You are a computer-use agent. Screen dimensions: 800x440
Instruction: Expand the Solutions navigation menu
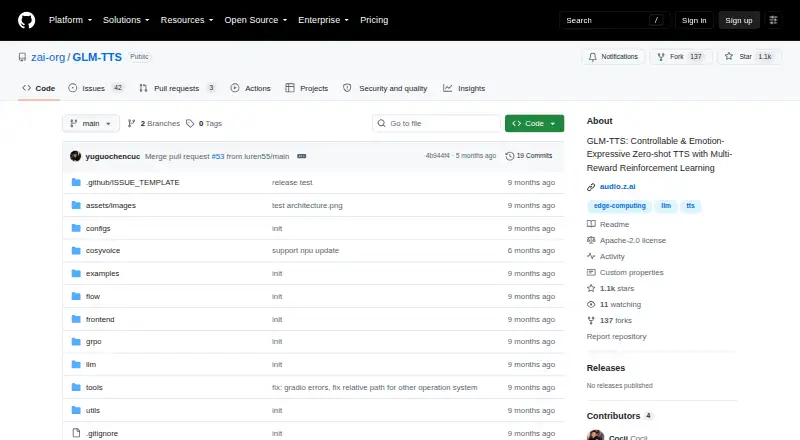(x=126, y=20)
